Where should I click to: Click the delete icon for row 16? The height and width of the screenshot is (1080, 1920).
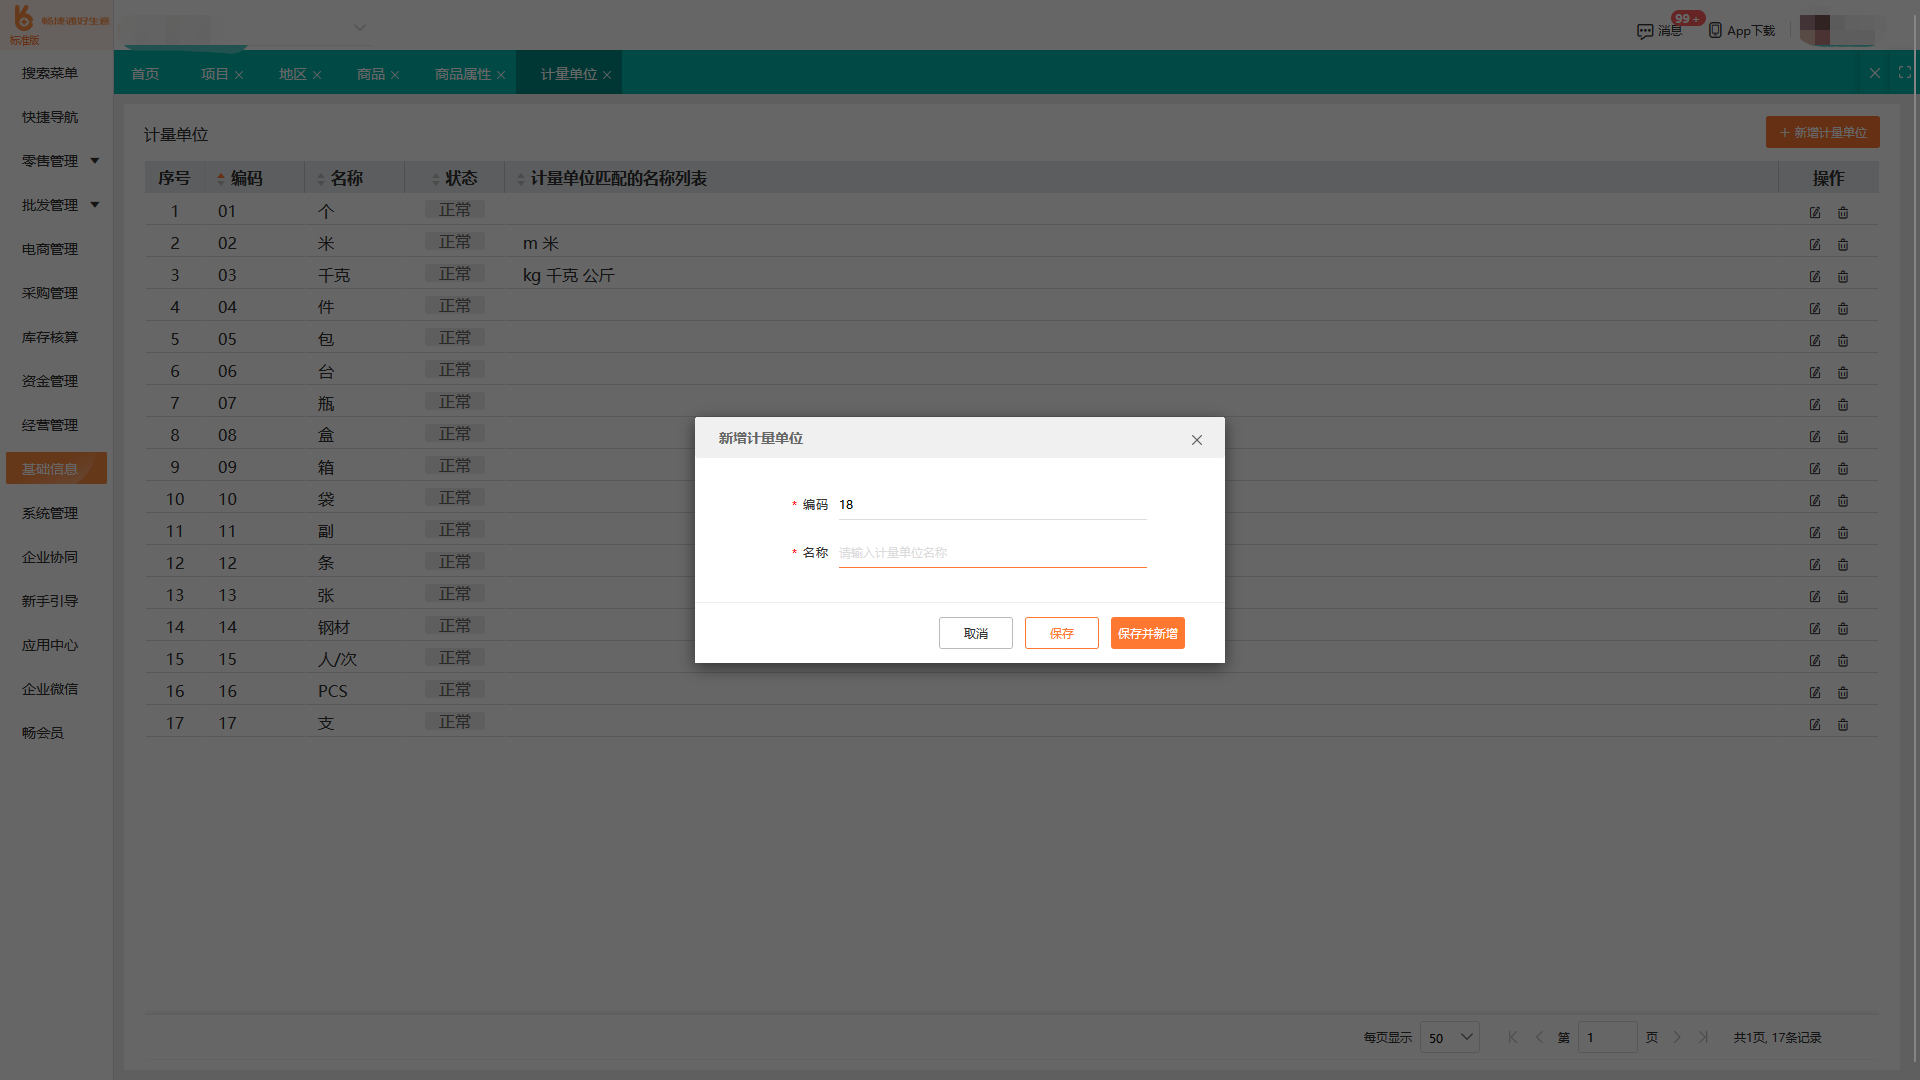pyautogui.click(x=1844, y=691)
